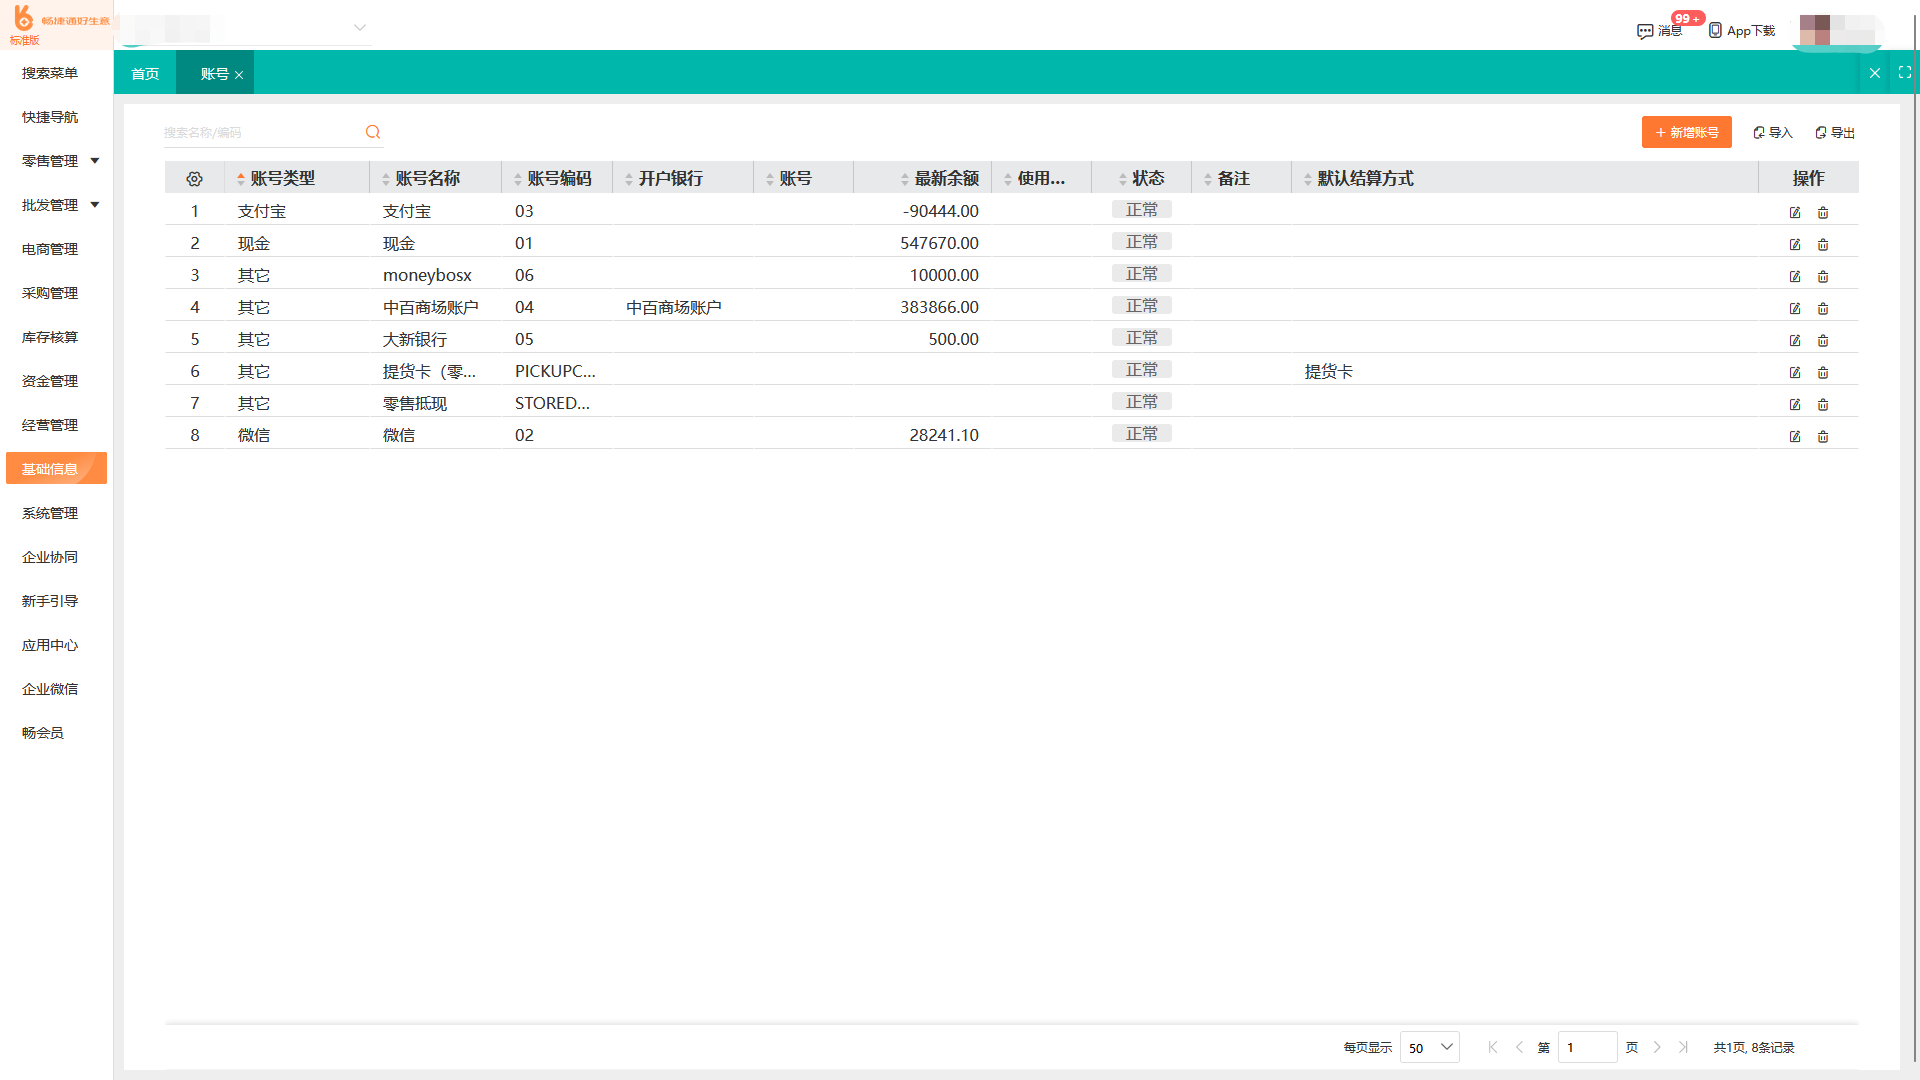Click the next page navigation arrow
The height and width of the screenshot is (1080, 1920).
click(x=1658, y=1047)
